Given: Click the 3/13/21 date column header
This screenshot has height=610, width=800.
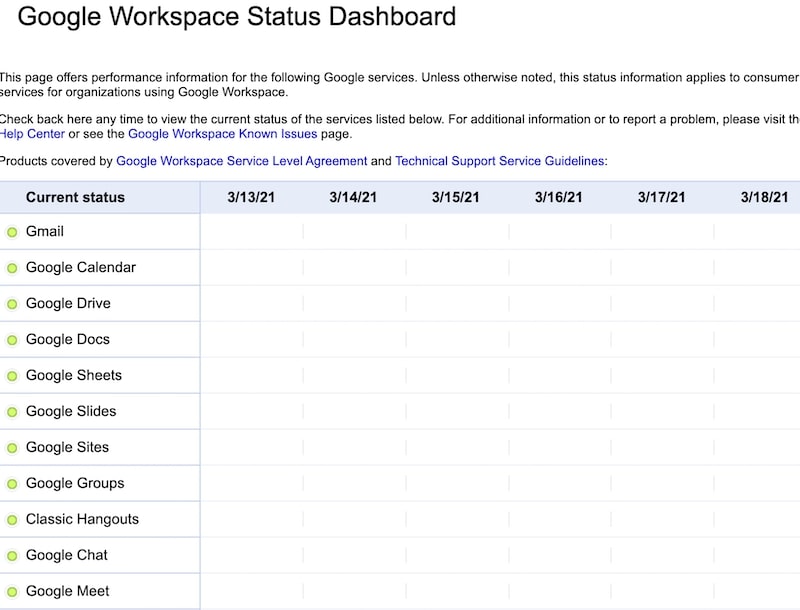Looking at the screenshot, I should click(x=251, y=197).
